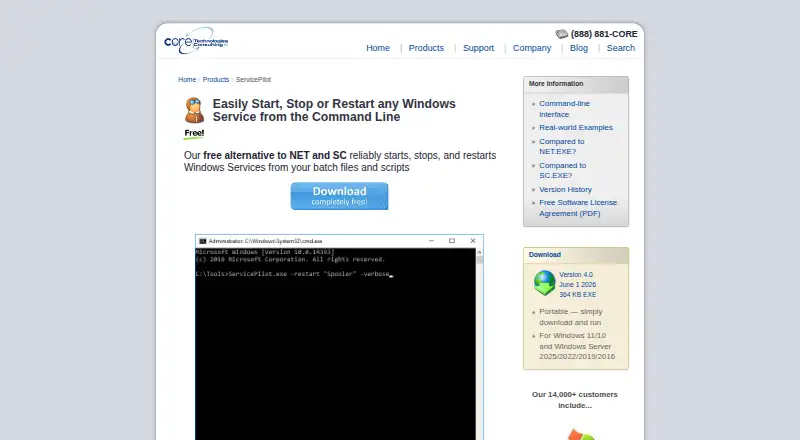800x440 pixels.
Task: Click the maximize button in cmd screenshot
Action: [x=452, y=241]
